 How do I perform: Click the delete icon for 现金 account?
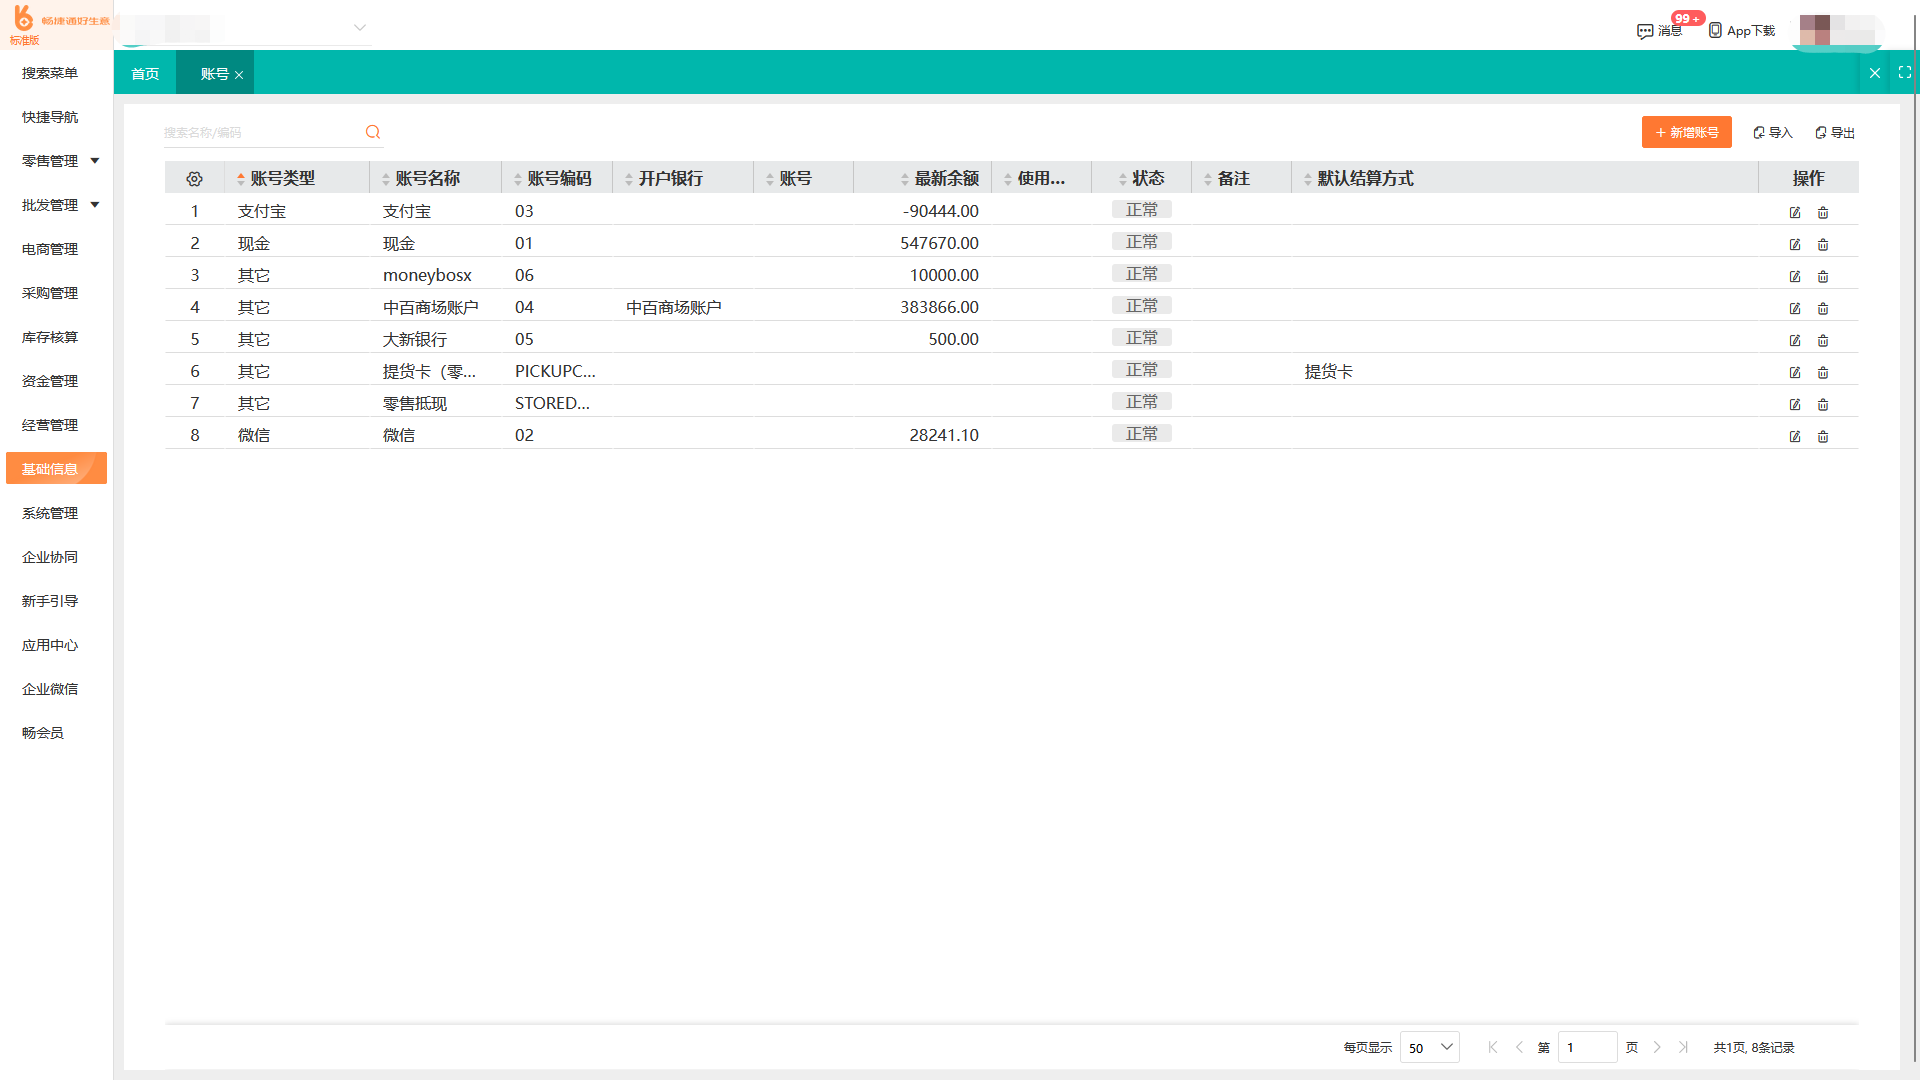tap(1822, 243)
